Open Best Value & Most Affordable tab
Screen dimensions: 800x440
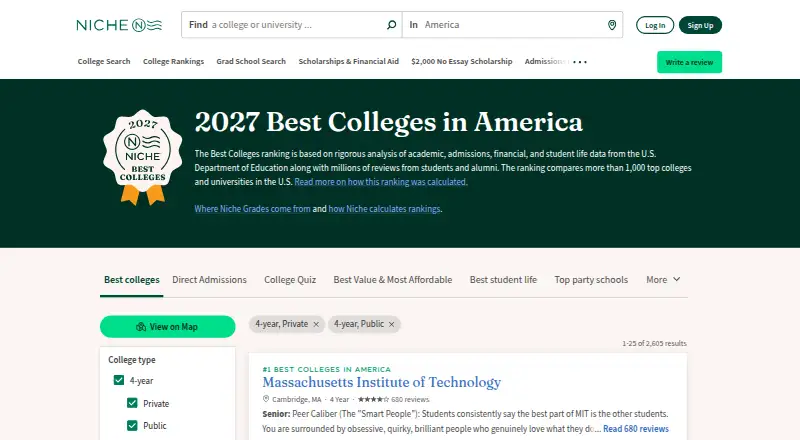coord(393,280)
